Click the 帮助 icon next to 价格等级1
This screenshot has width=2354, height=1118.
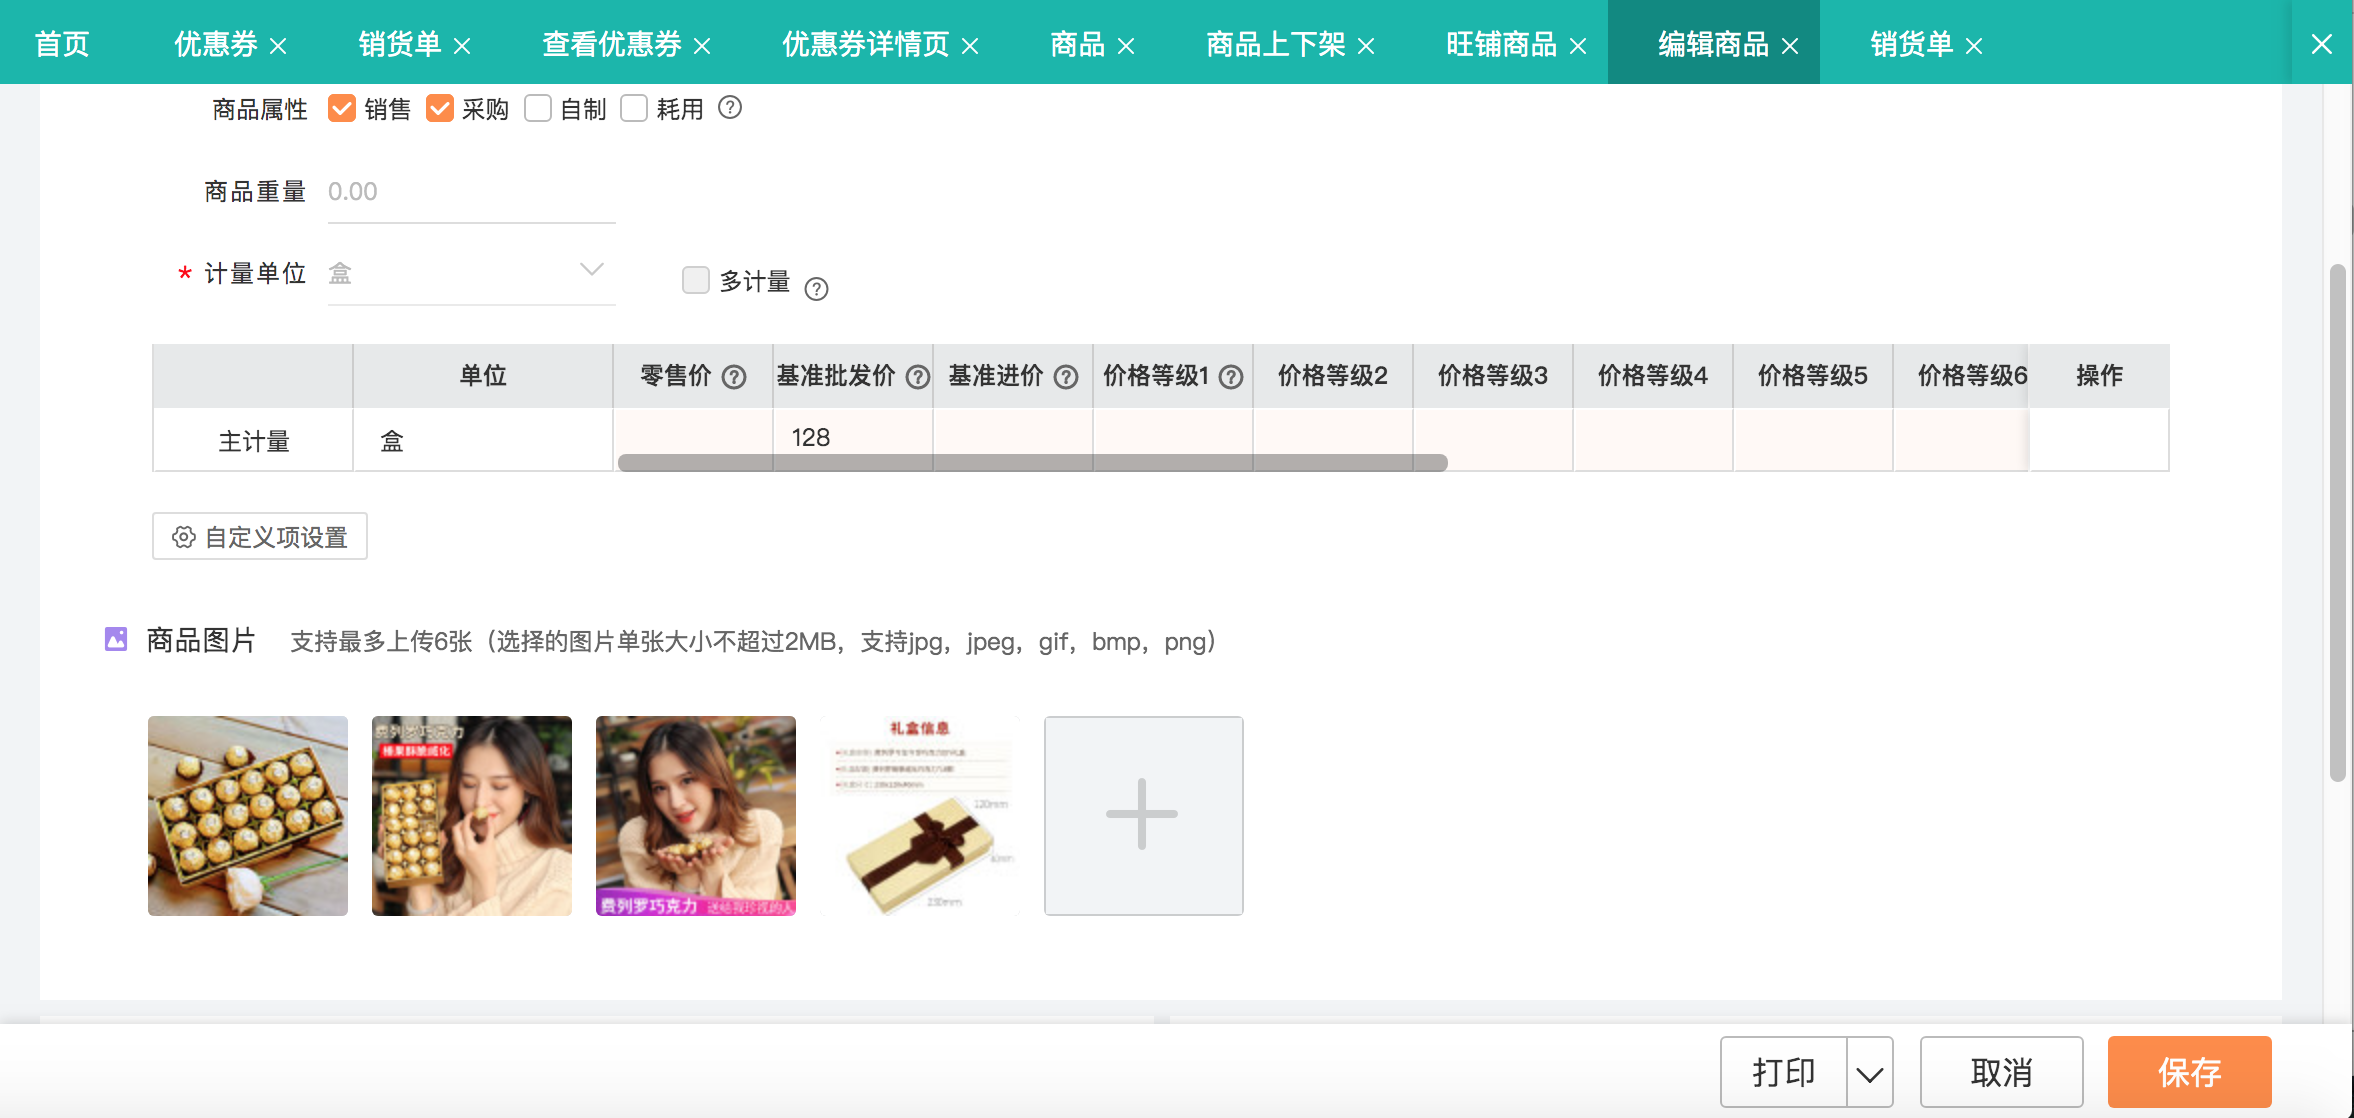point(1234,377)
